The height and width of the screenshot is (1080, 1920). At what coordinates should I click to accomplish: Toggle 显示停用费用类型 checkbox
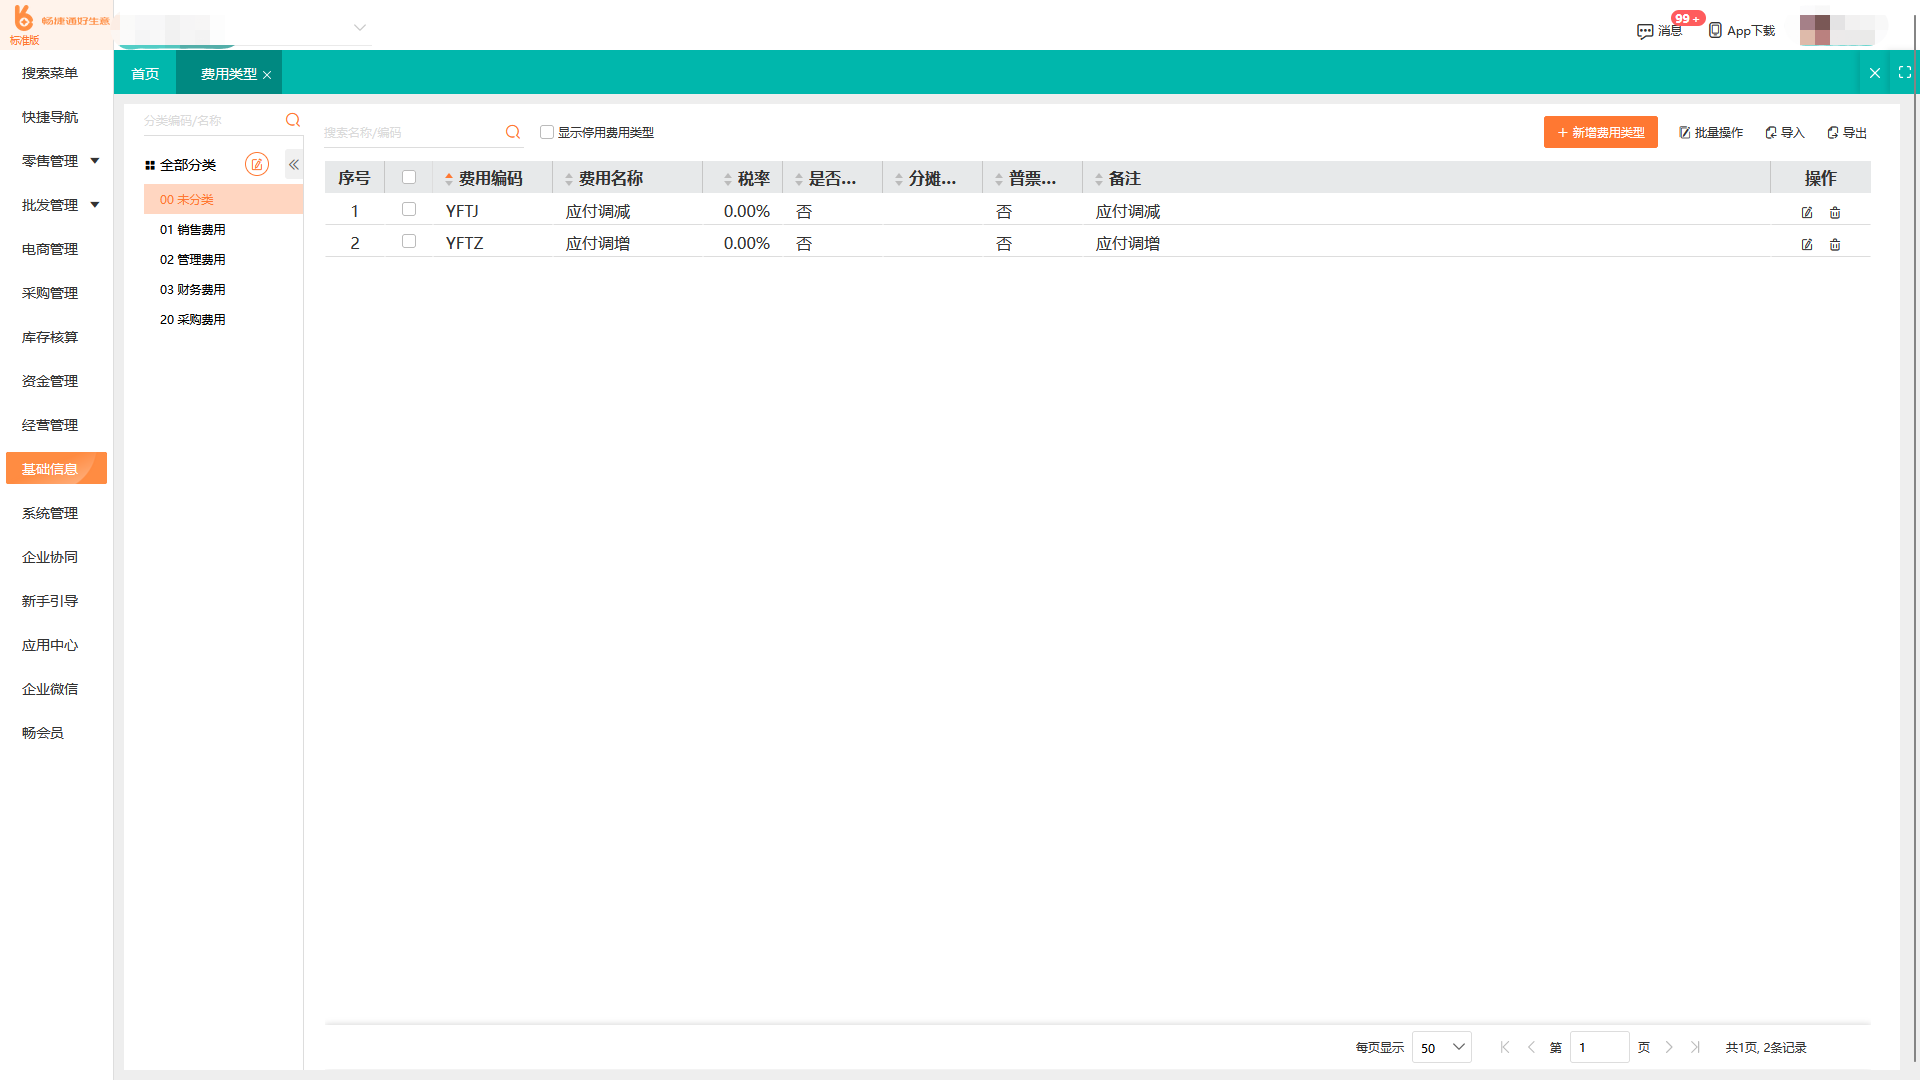(546, 132)
